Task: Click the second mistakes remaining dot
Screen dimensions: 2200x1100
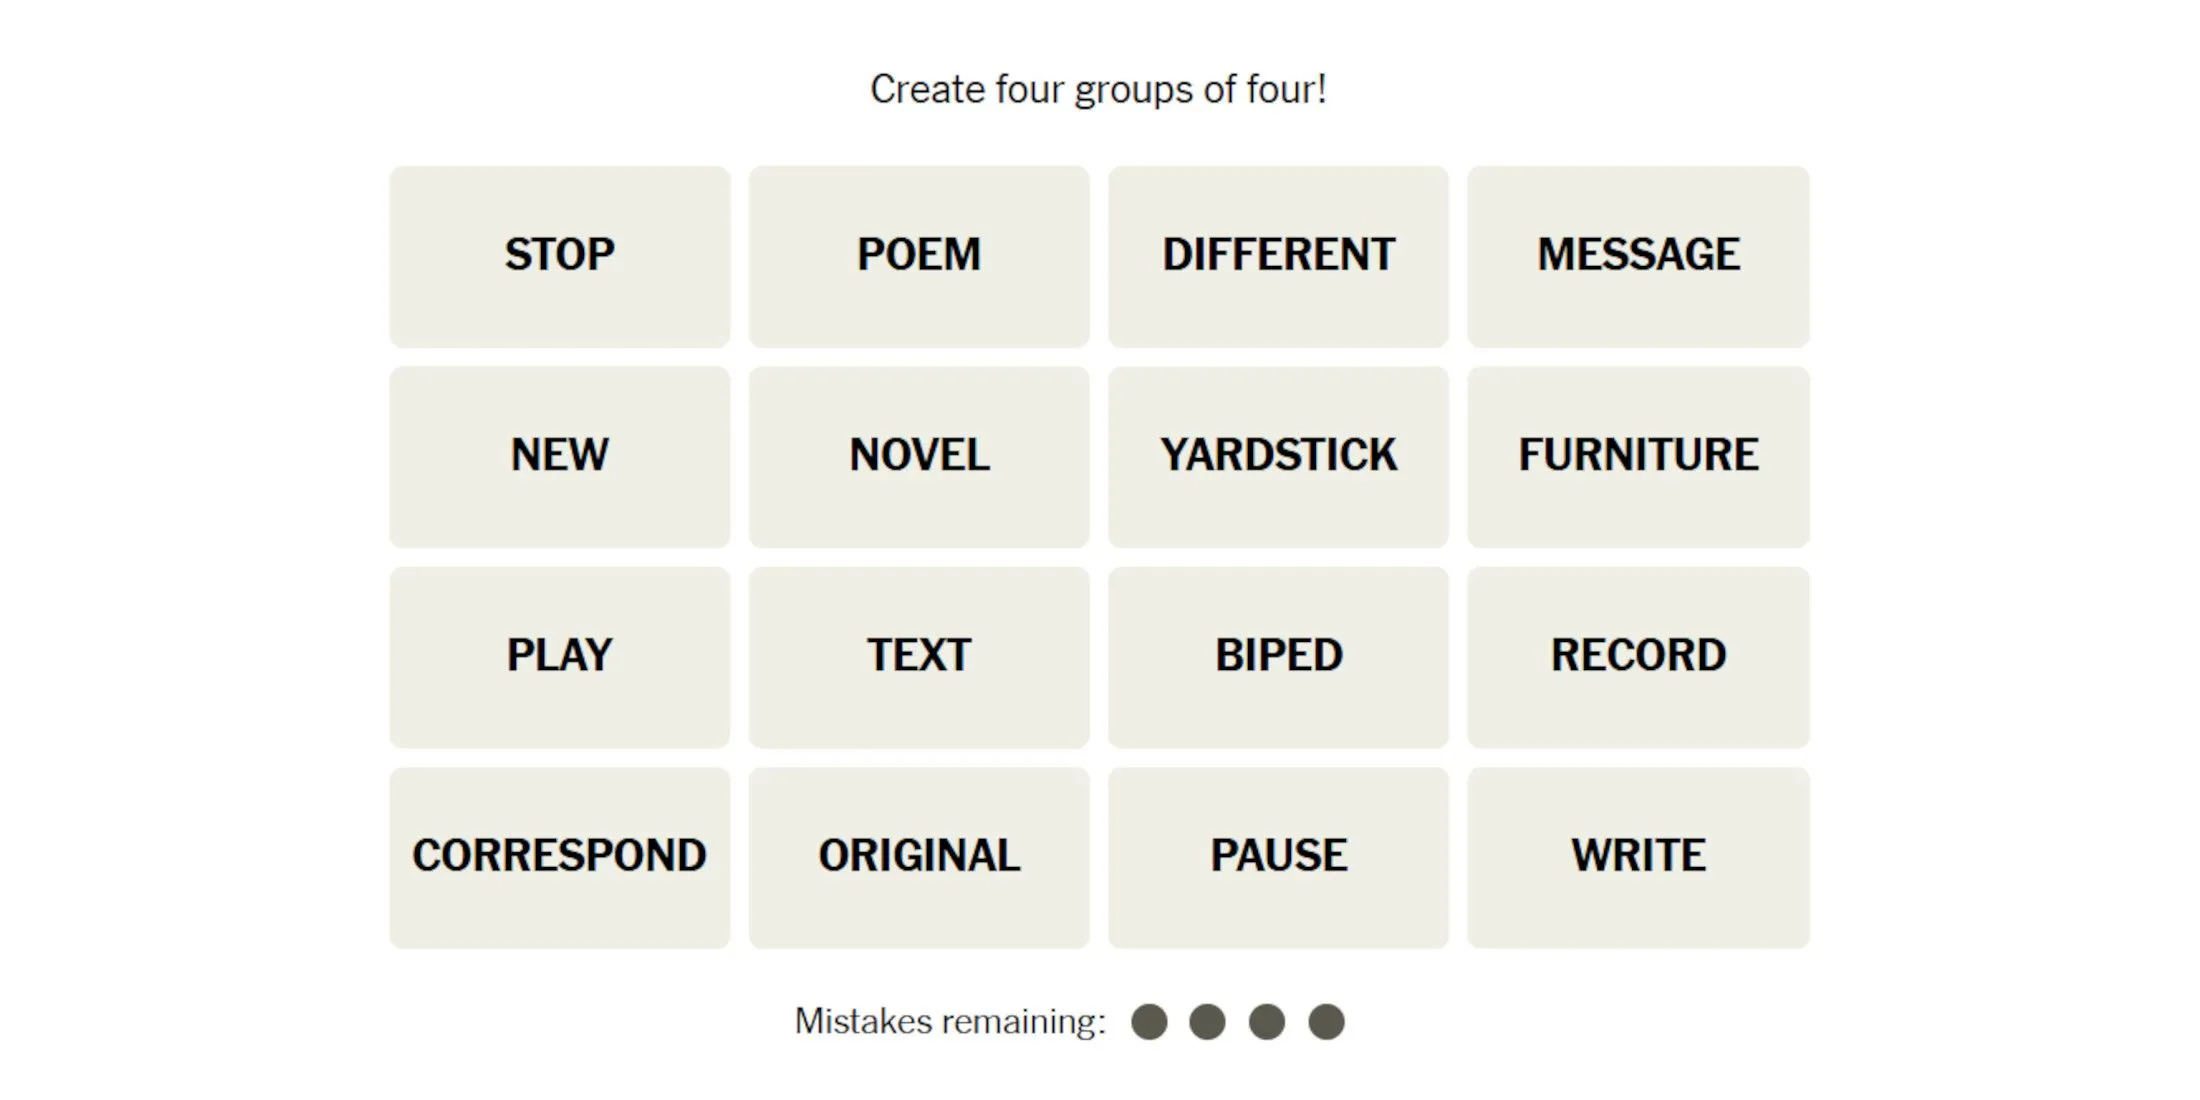Action: click(x=1211, y=1020)
